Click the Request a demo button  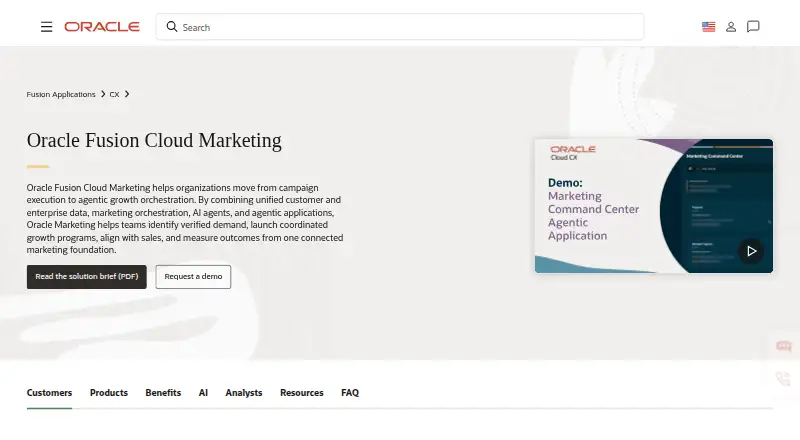pyautogui.click(x=193, y=277)
